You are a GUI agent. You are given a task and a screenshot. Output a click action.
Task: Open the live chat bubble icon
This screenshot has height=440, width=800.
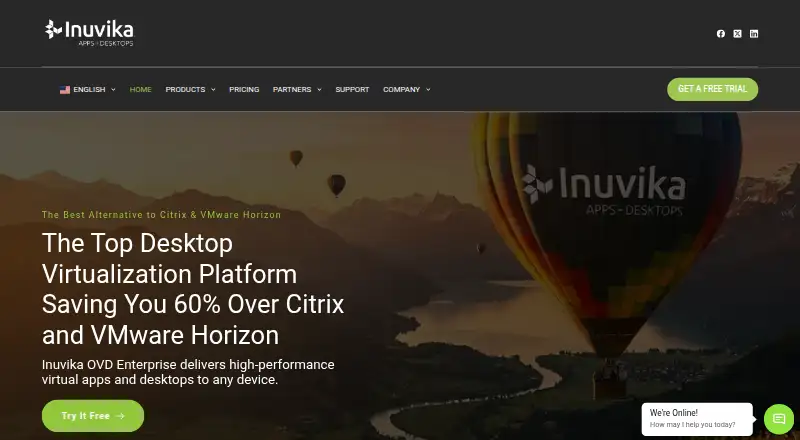point(779,419)
